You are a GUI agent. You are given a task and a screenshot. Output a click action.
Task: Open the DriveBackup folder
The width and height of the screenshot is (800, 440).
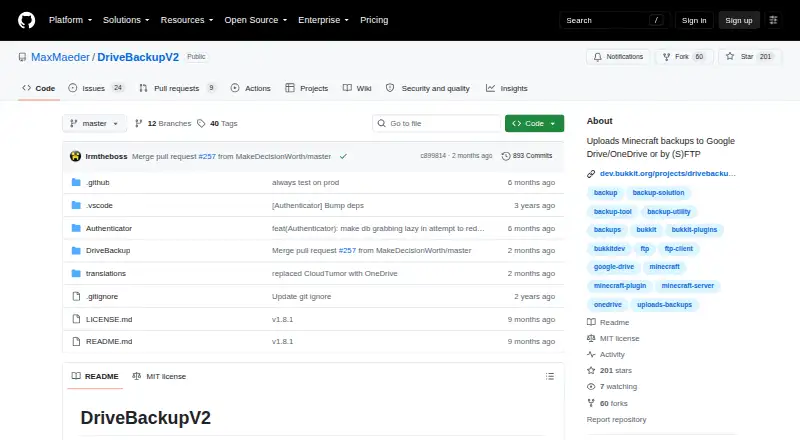click(x=108, y=250)
